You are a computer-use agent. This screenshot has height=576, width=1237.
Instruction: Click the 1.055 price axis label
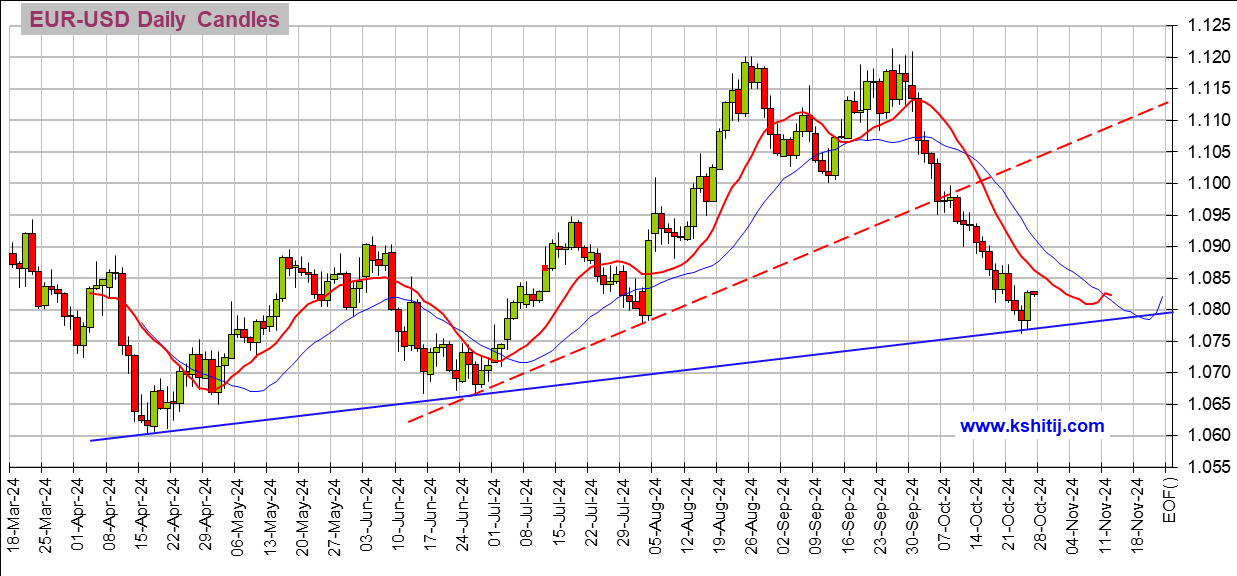[1203, 467]
